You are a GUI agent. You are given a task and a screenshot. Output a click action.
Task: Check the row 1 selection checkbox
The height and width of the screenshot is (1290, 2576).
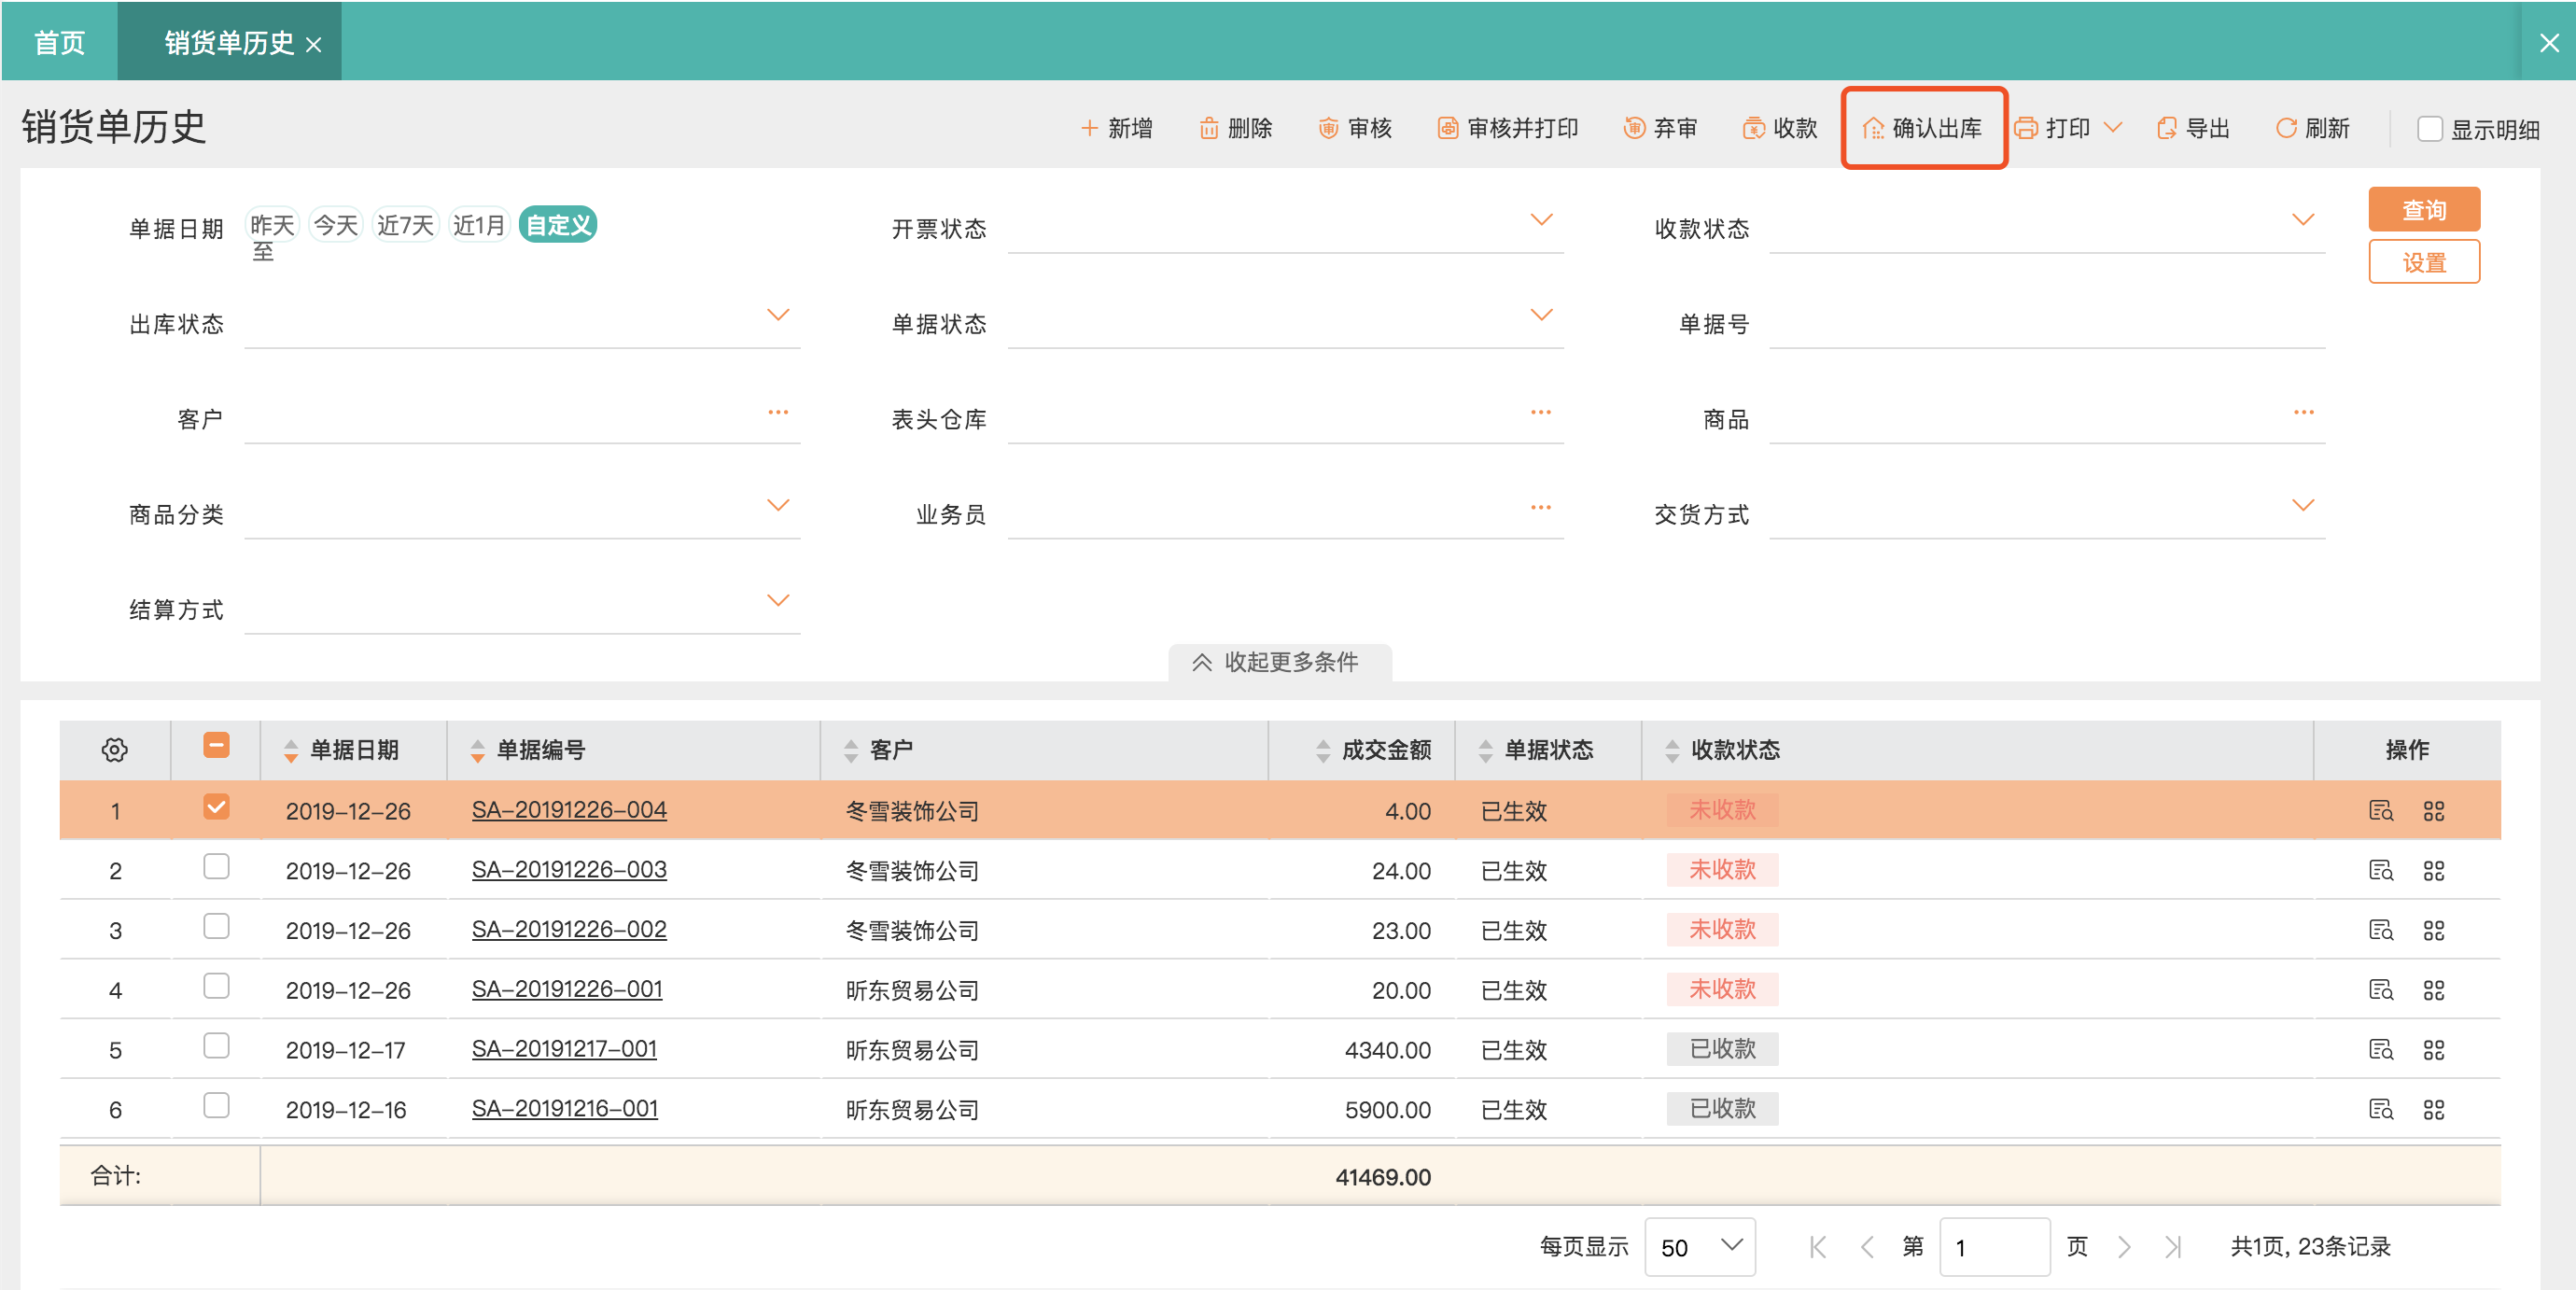[x=216, y=808]
